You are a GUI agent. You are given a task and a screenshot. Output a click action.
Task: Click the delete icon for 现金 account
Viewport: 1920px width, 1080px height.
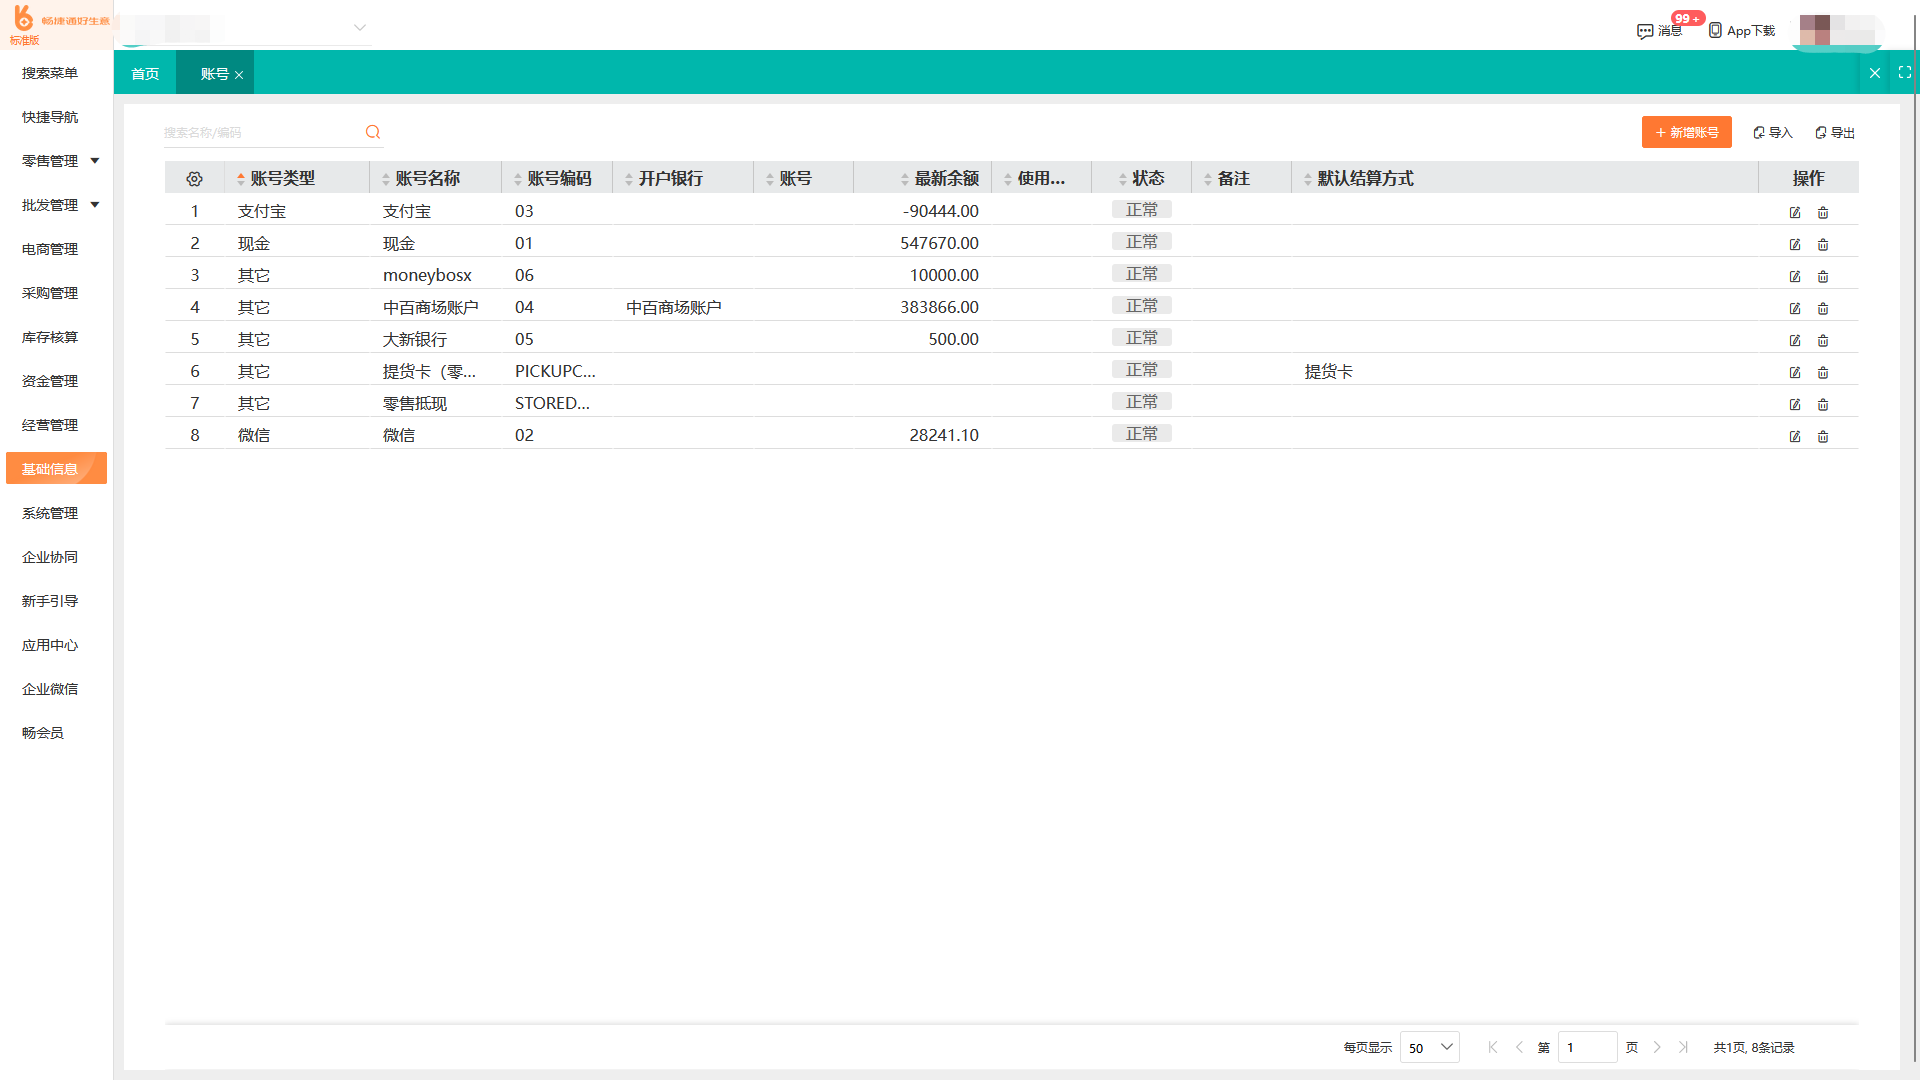(1824, 243)
